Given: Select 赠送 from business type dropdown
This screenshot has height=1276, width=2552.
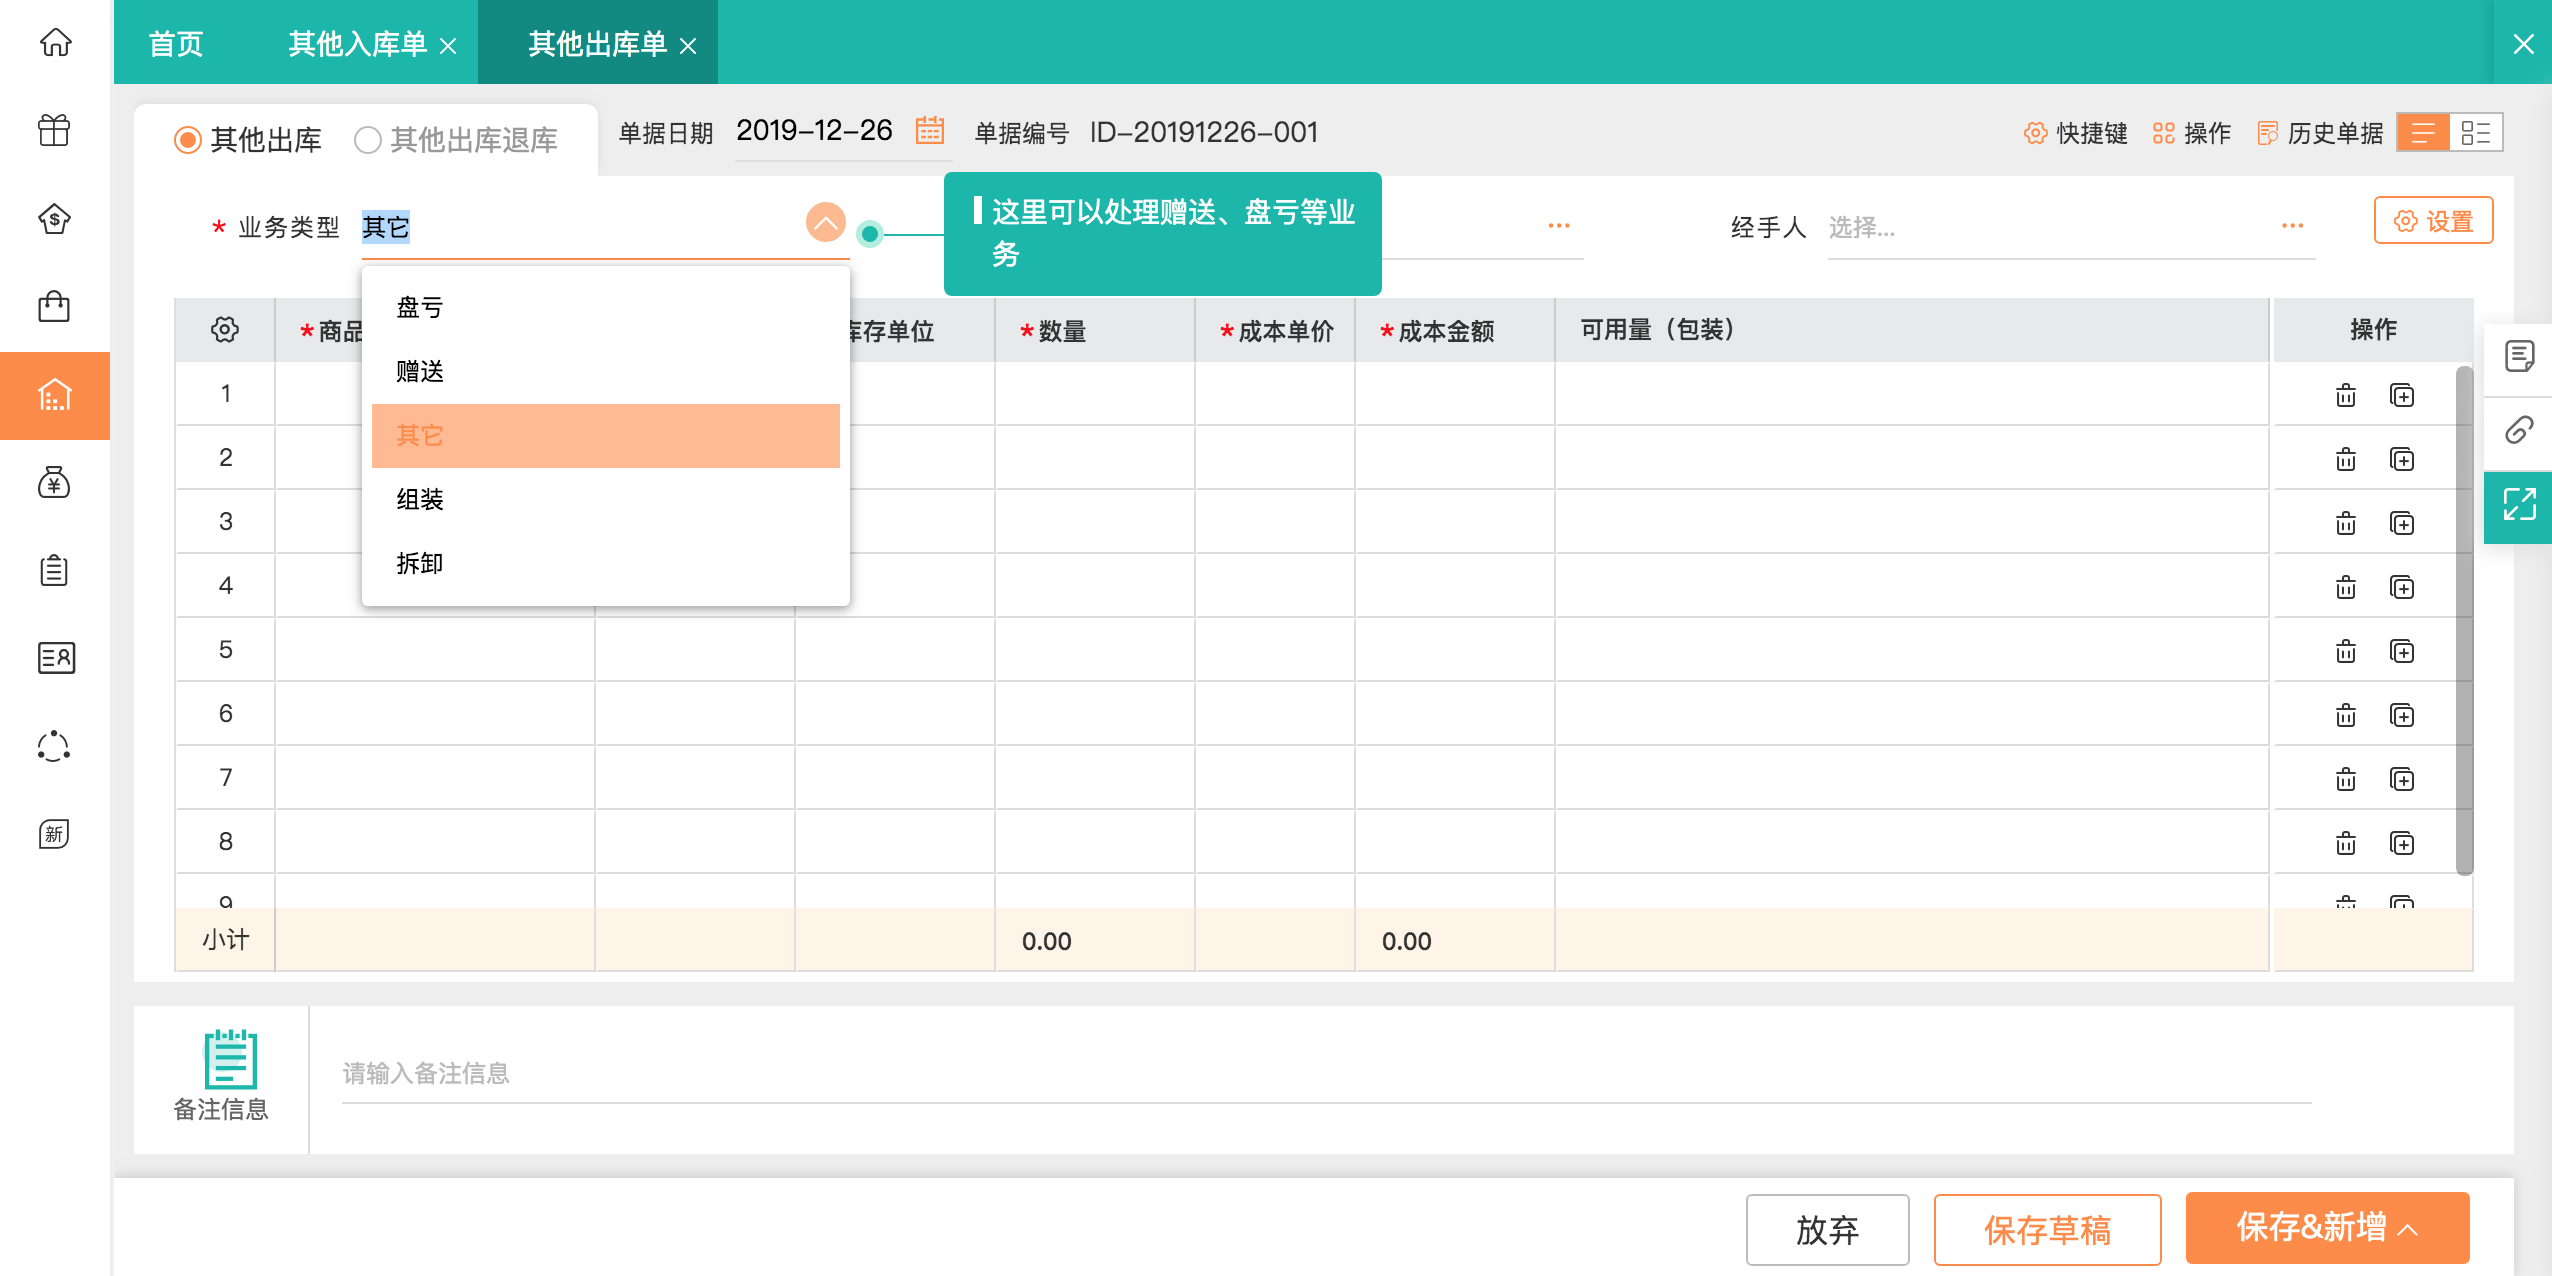Looking at the screenshot, I should tap(420, 371).
